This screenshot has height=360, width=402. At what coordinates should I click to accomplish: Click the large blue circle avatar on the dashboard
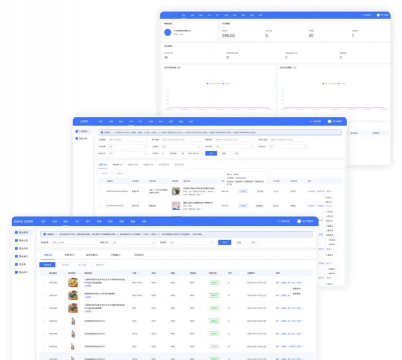[168, 32]
